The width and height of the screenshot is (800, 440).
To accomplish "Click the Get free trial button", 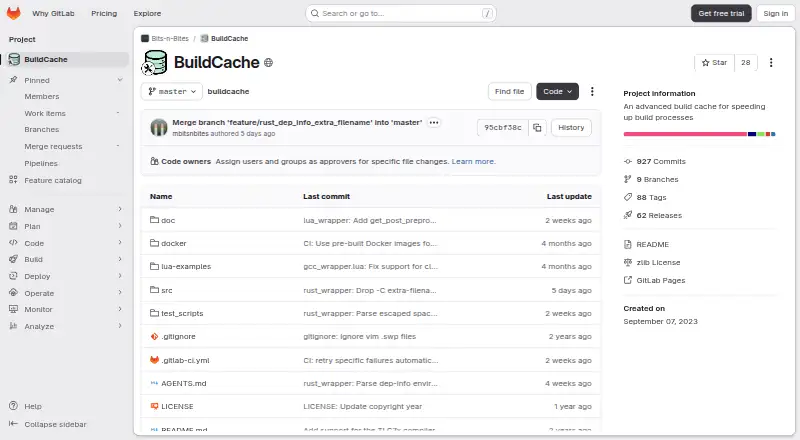I will tap(721, 13).
